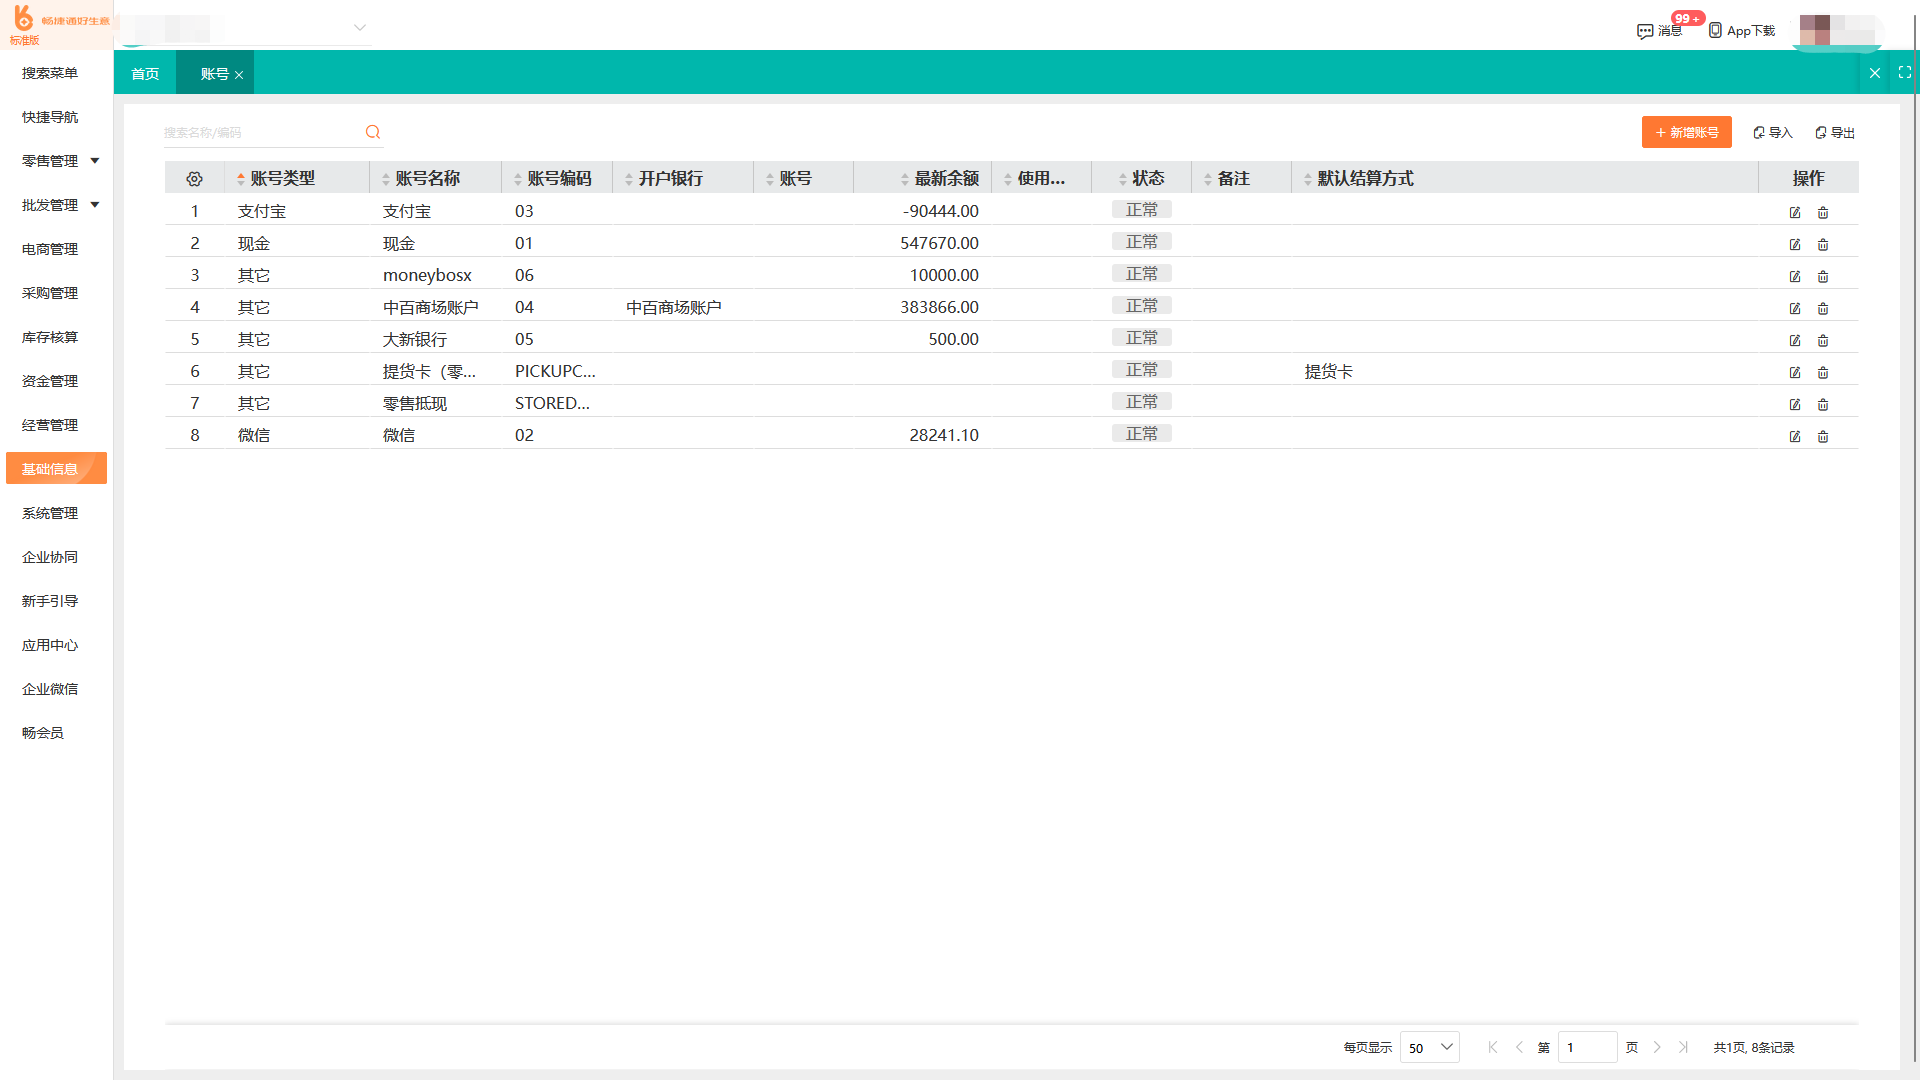Click the search magnifier icon
1920x1080 pixels.
[x=373, y=132]
